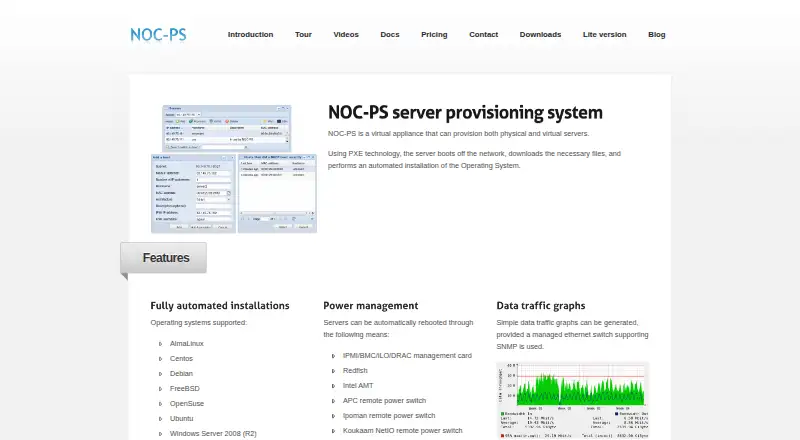Screen dimensions: 800x440
Task: Click the Ubuntu list item
Action: (x=182, y=418)
